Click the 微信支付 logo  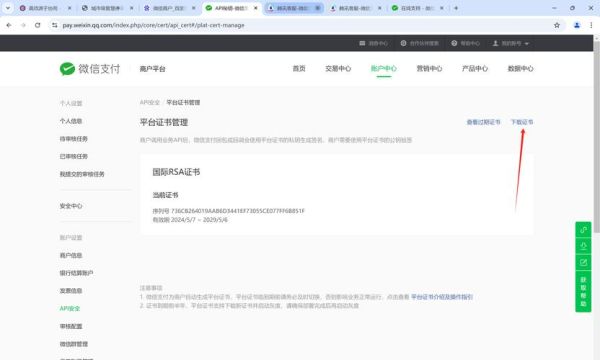[90, 69]
